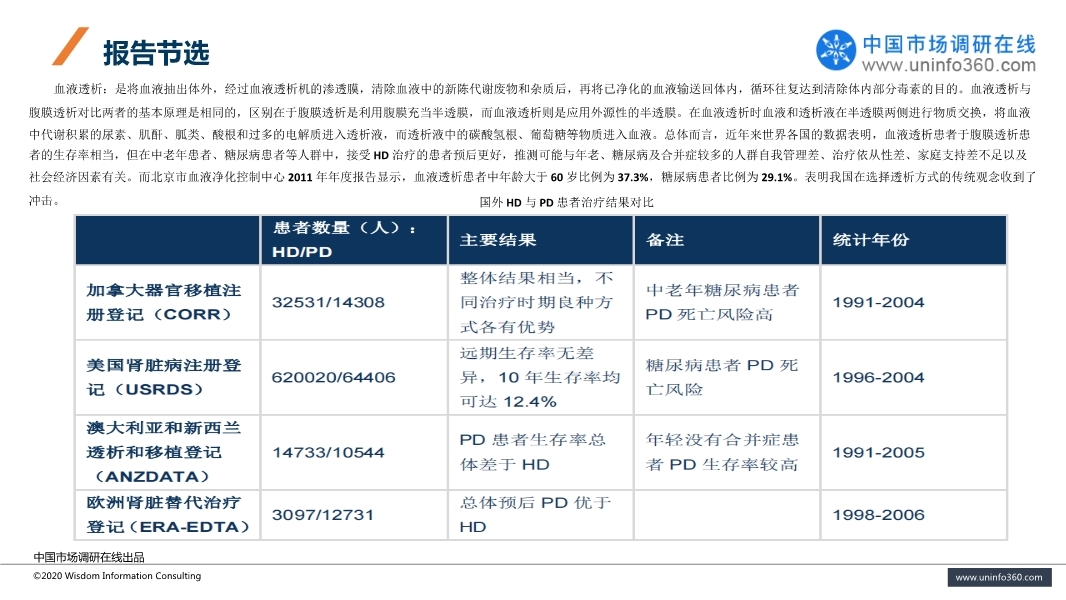This screenshot has width=1066, height=600.
Task: Click the 主要结果 table column header
Action: [498, 240]
